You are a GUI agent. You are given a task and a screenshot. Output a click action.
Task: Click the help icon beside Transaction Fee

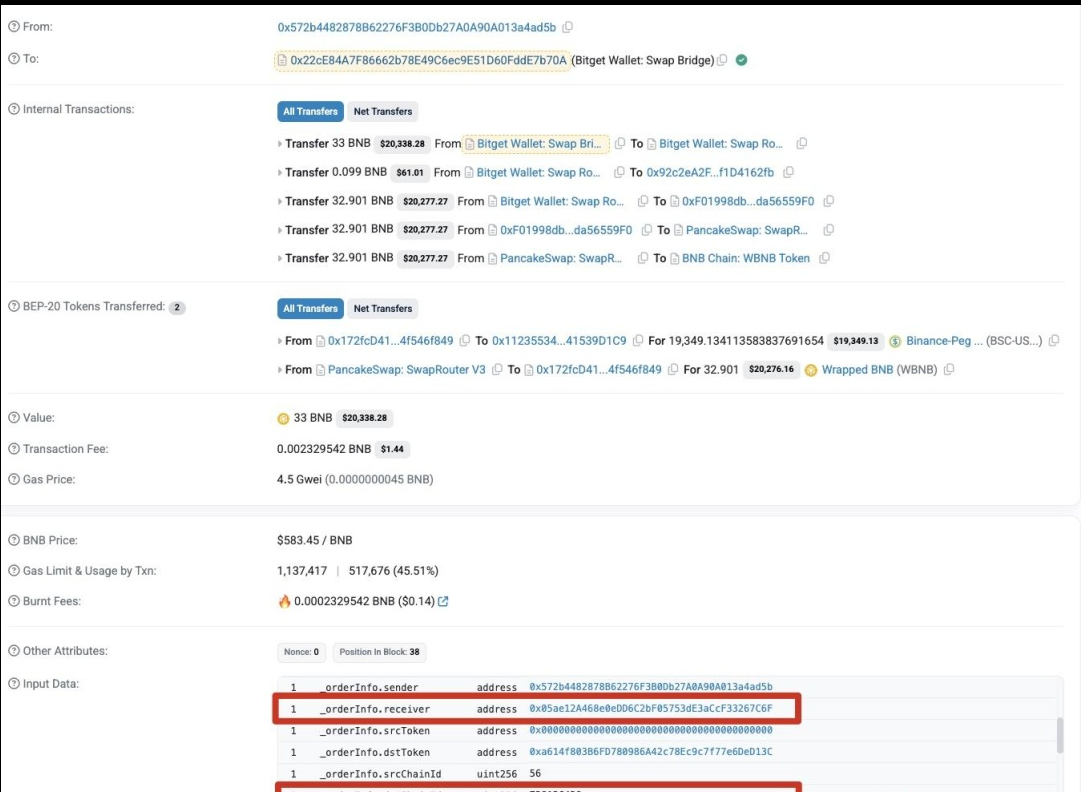point(12,449)
